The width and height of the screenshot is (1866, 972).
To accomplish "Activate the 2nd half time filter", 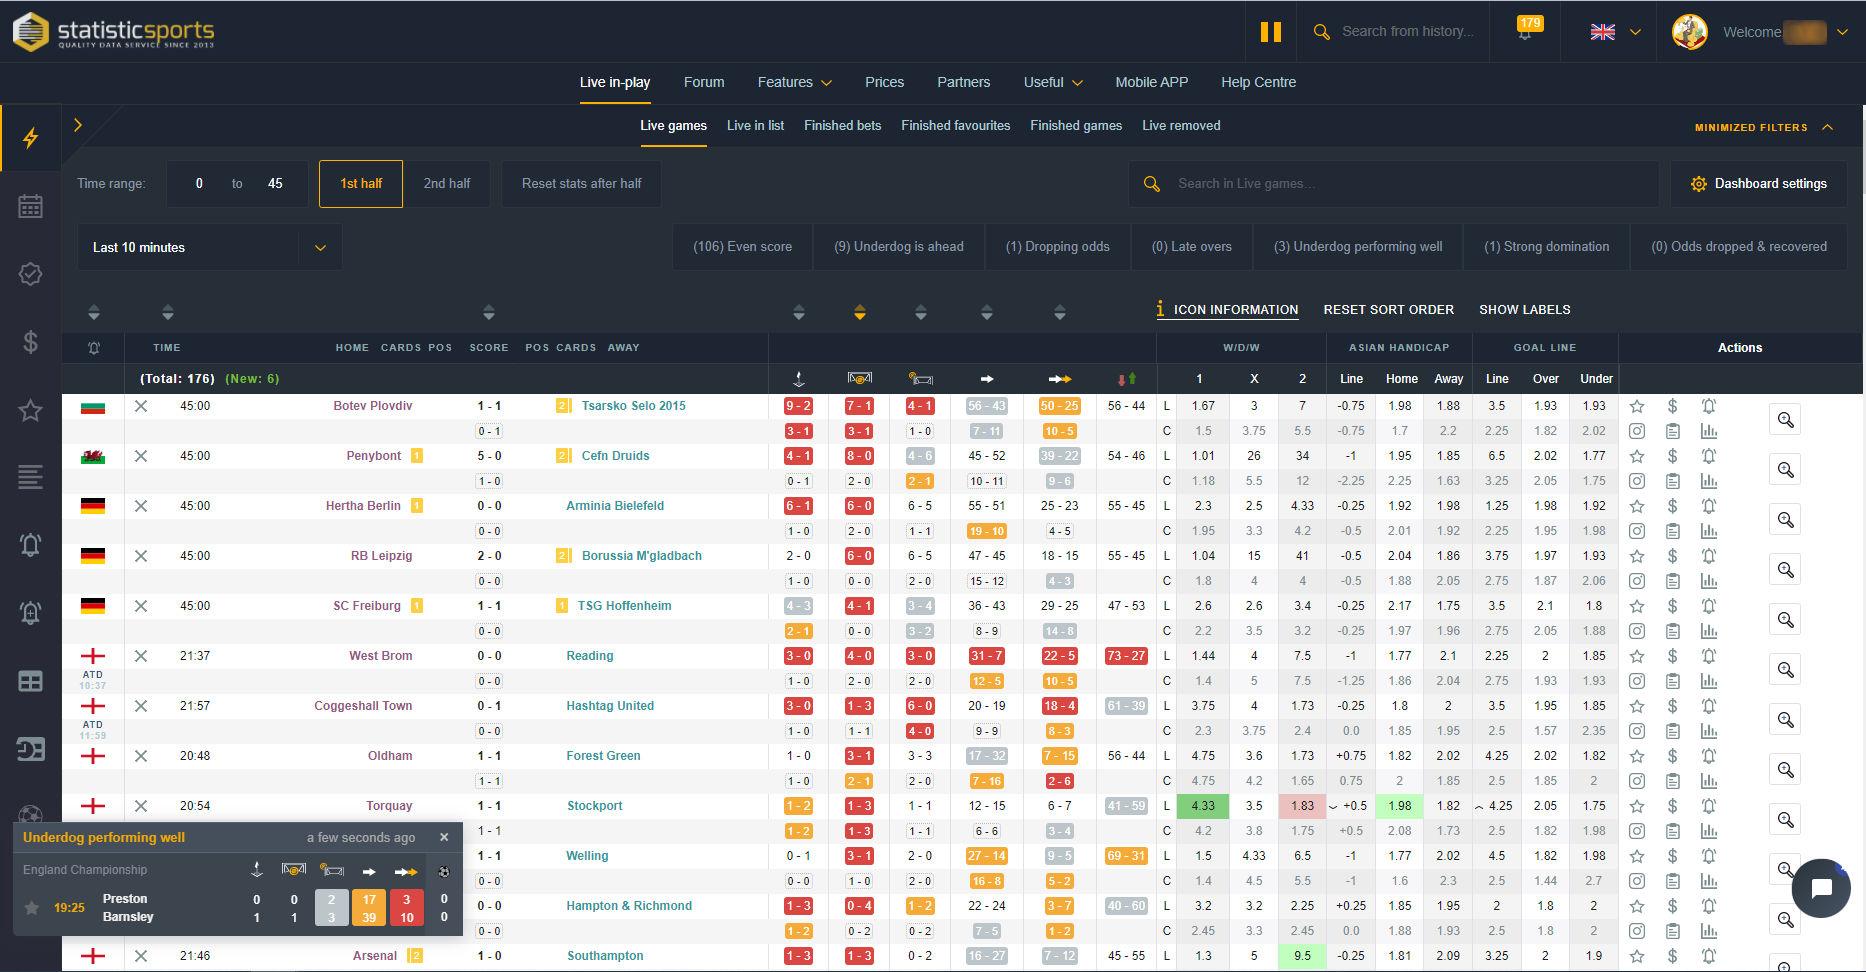I will point(447,183).
